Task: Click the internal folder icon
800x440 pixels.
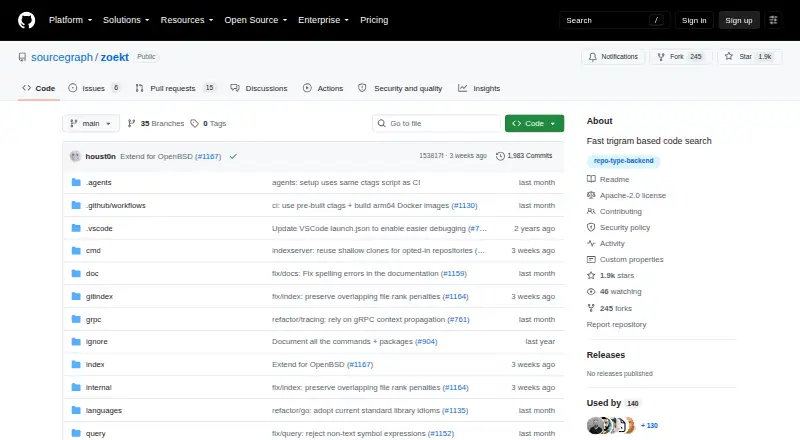Action: click(76, 387)
